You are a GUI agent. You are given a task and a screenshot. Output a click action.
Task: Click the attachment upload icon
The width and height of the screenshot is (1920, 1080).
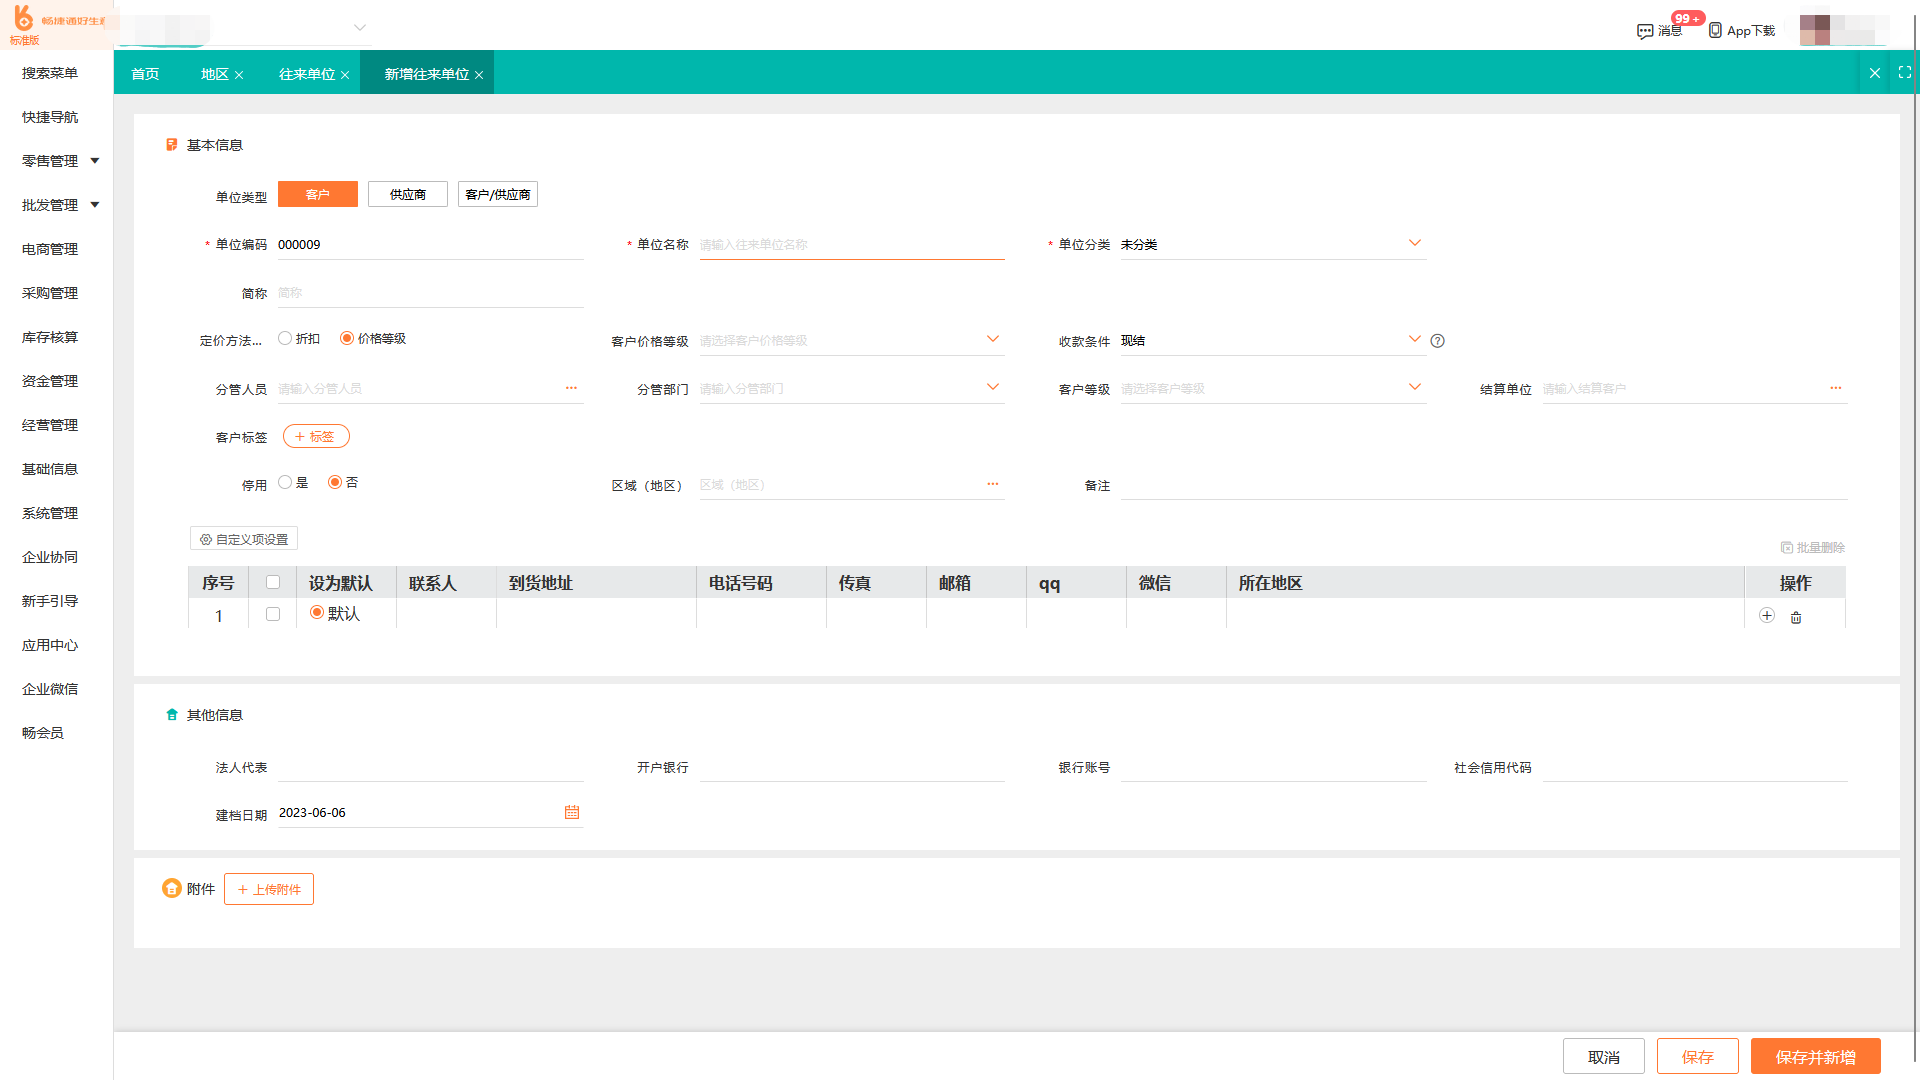coord(269,889)
